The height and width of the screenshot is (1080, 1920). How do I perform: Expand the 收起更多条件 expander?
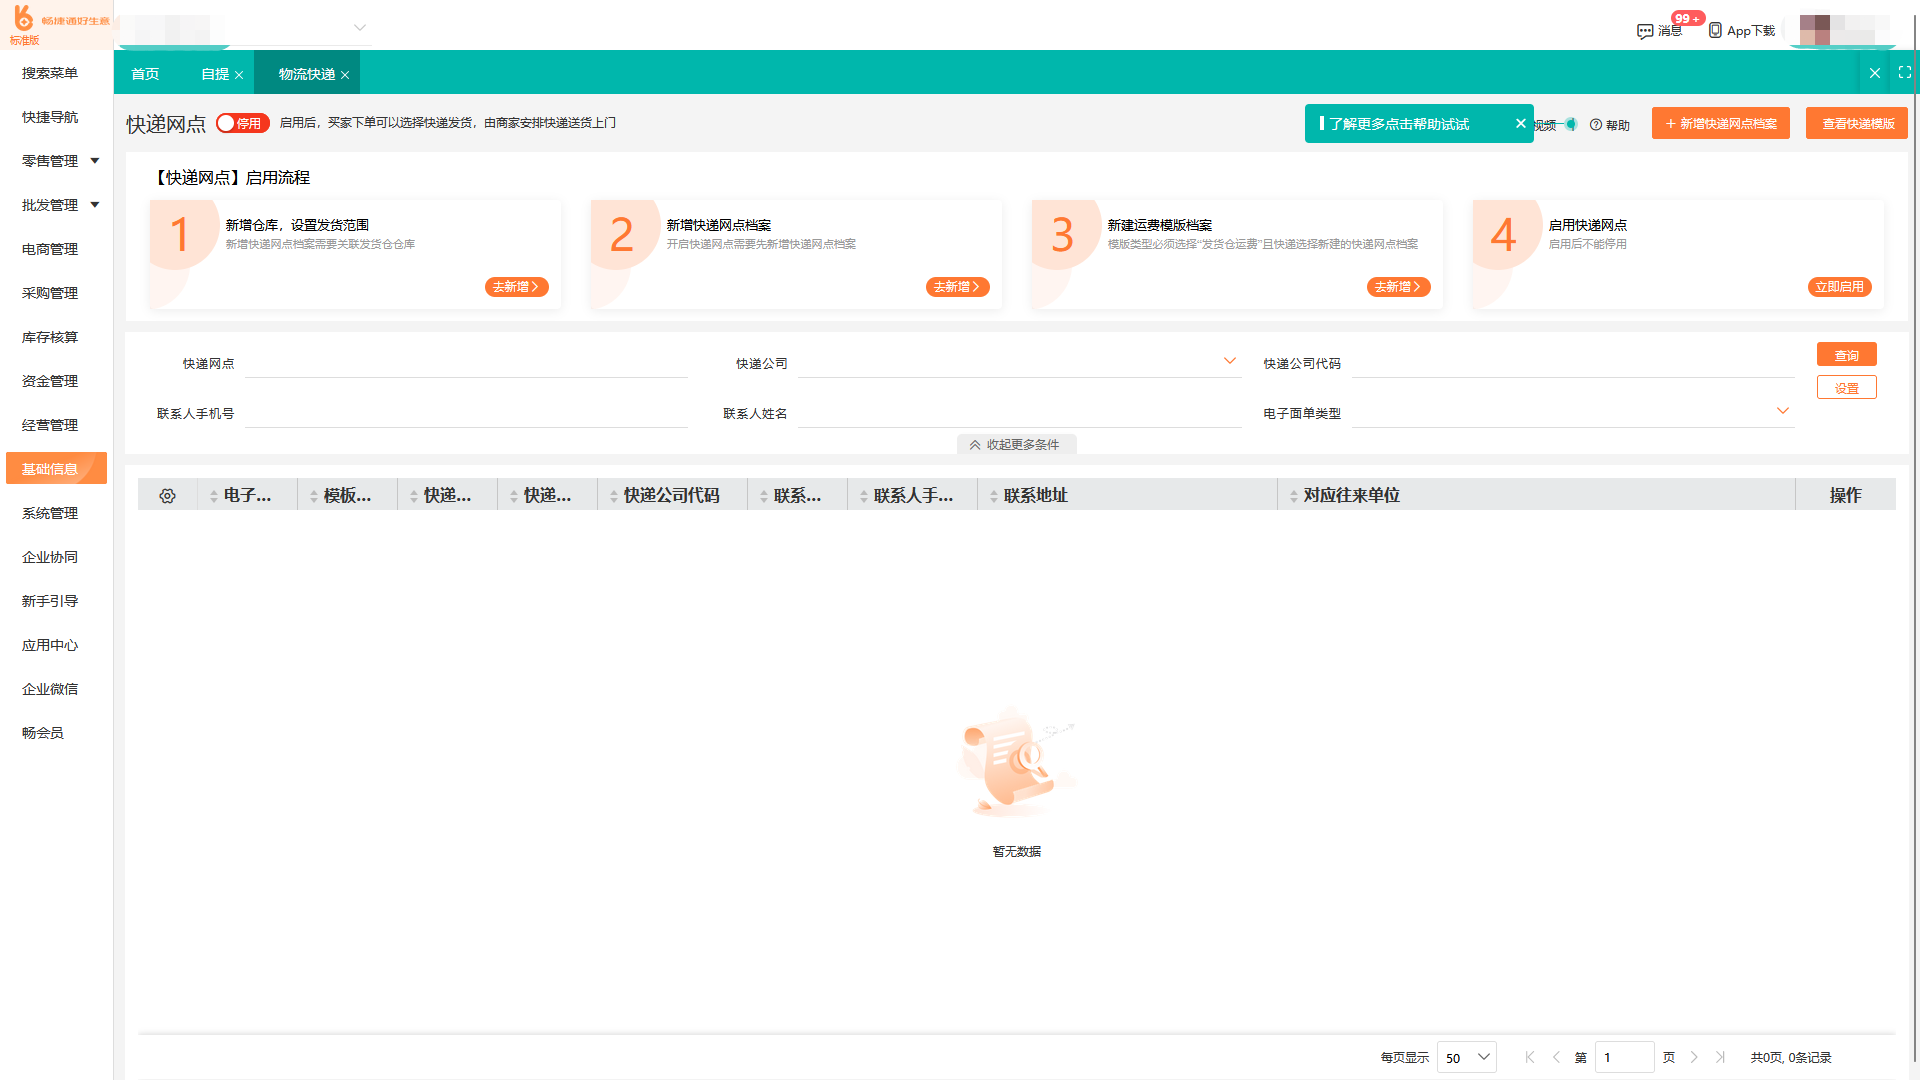tap(1013, 444)
